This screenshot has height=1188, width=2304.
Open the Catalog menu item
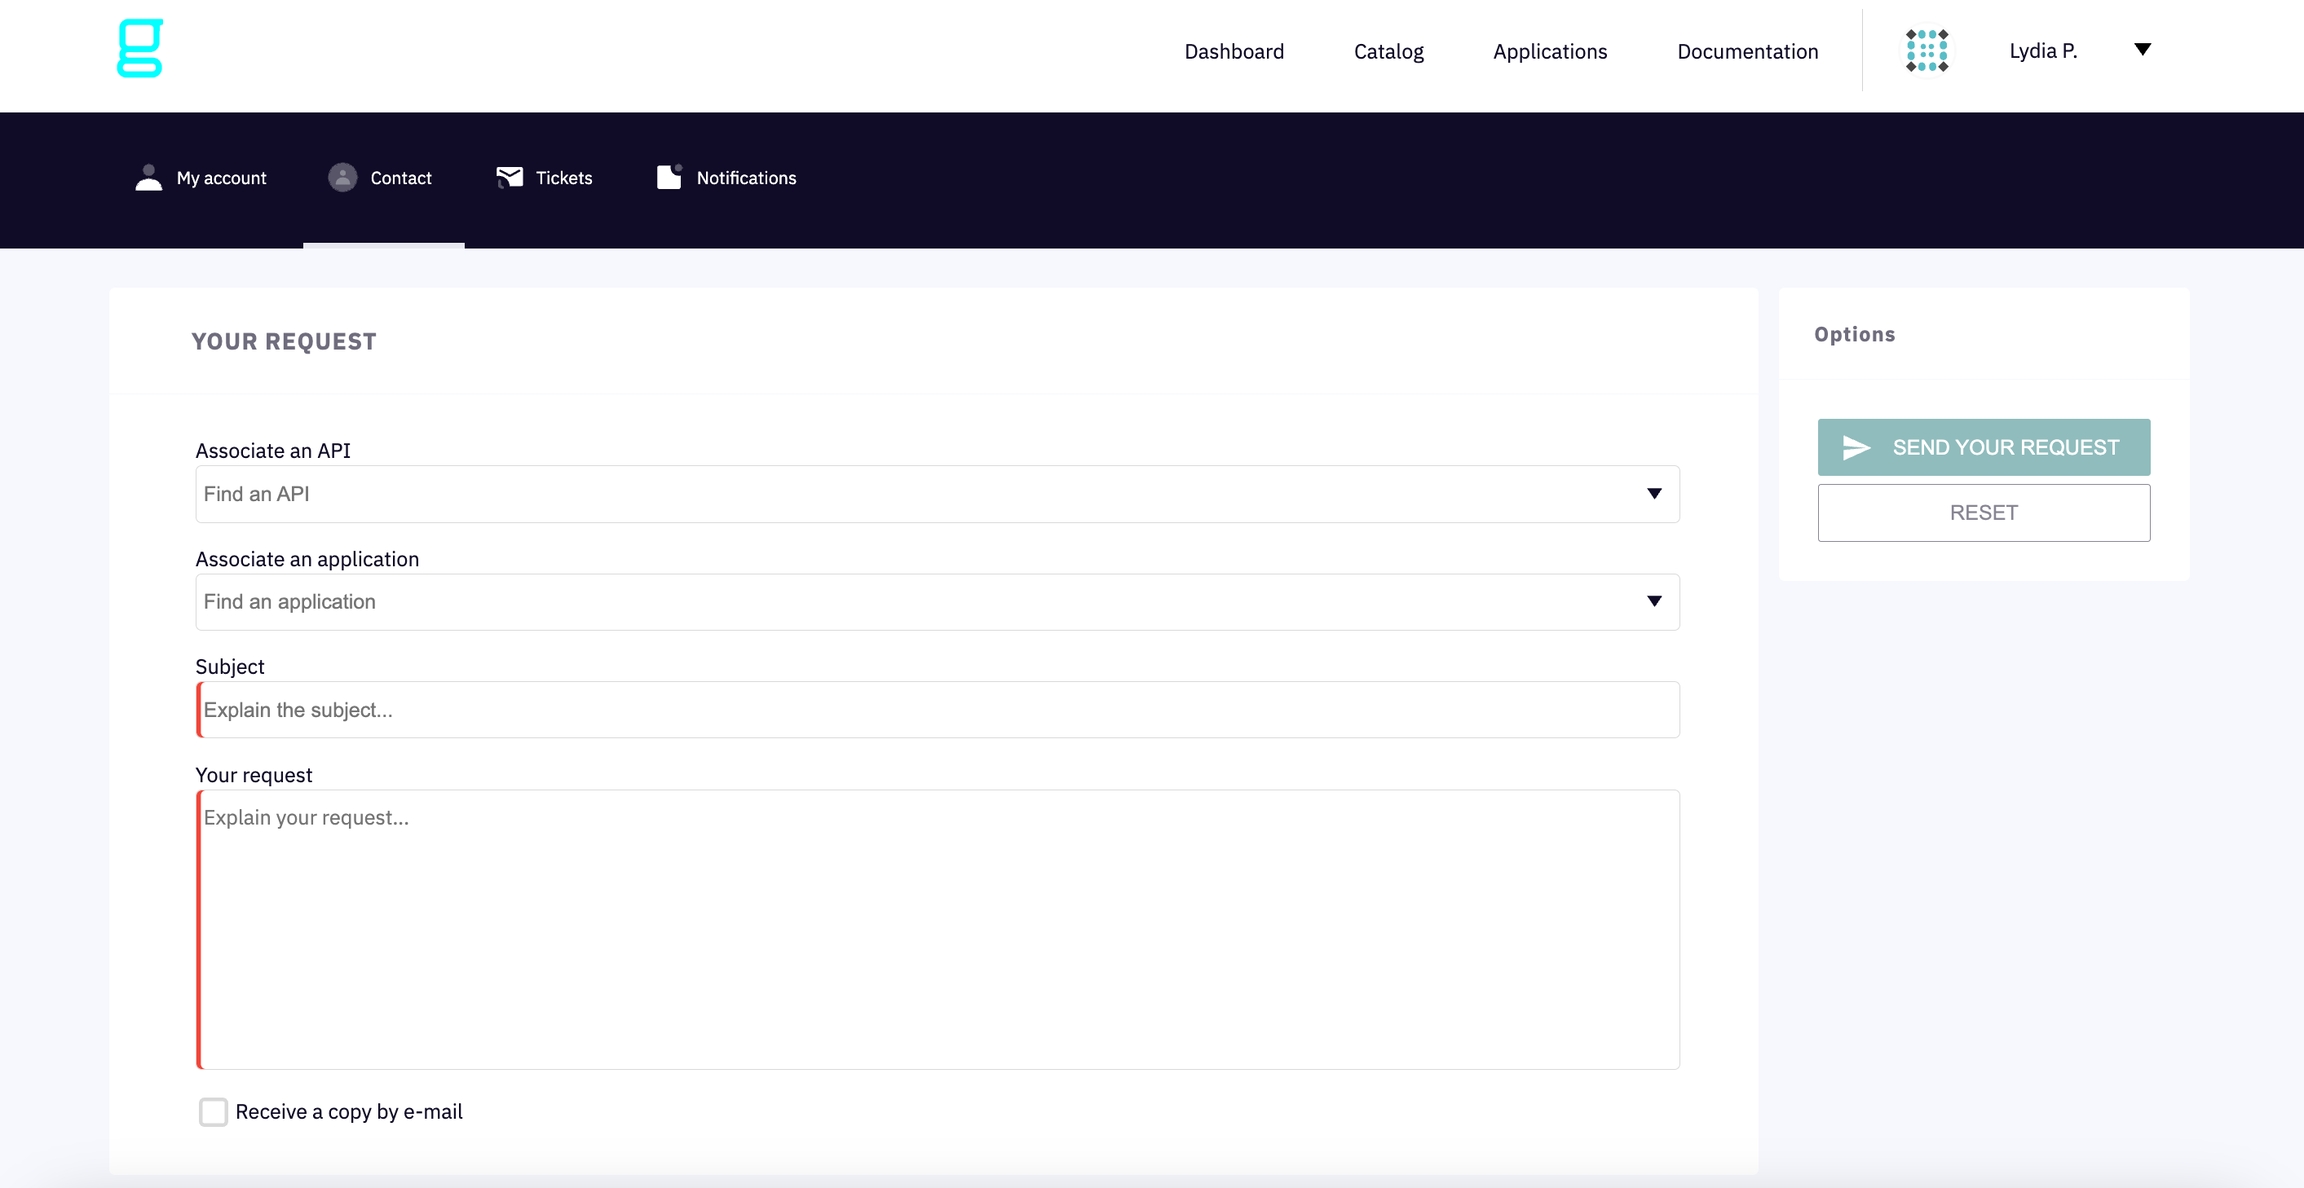(x=1388, y=52)
